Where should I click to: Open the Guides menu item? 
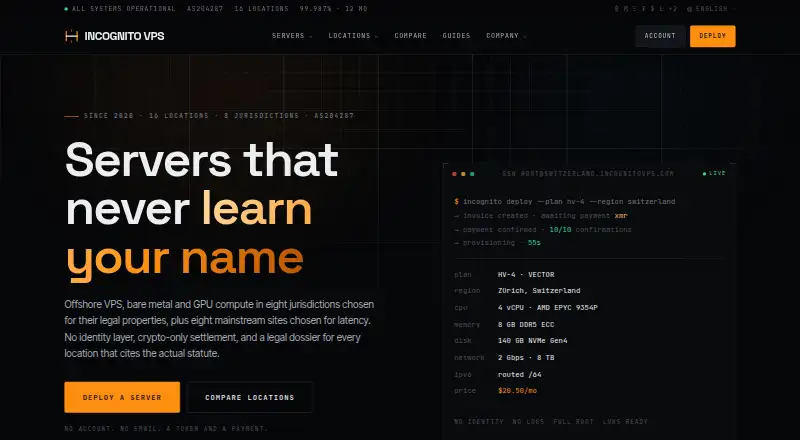coord(456,36)
